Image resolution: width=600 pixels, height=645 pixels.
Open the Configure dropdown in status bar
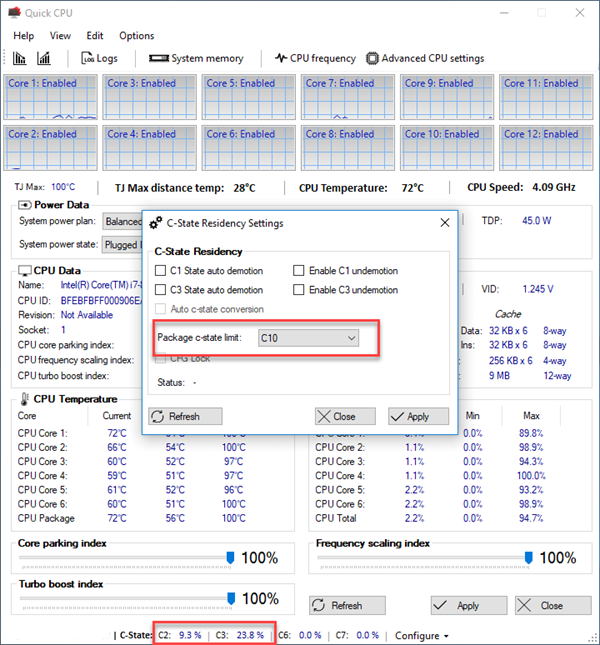(421, 635)
